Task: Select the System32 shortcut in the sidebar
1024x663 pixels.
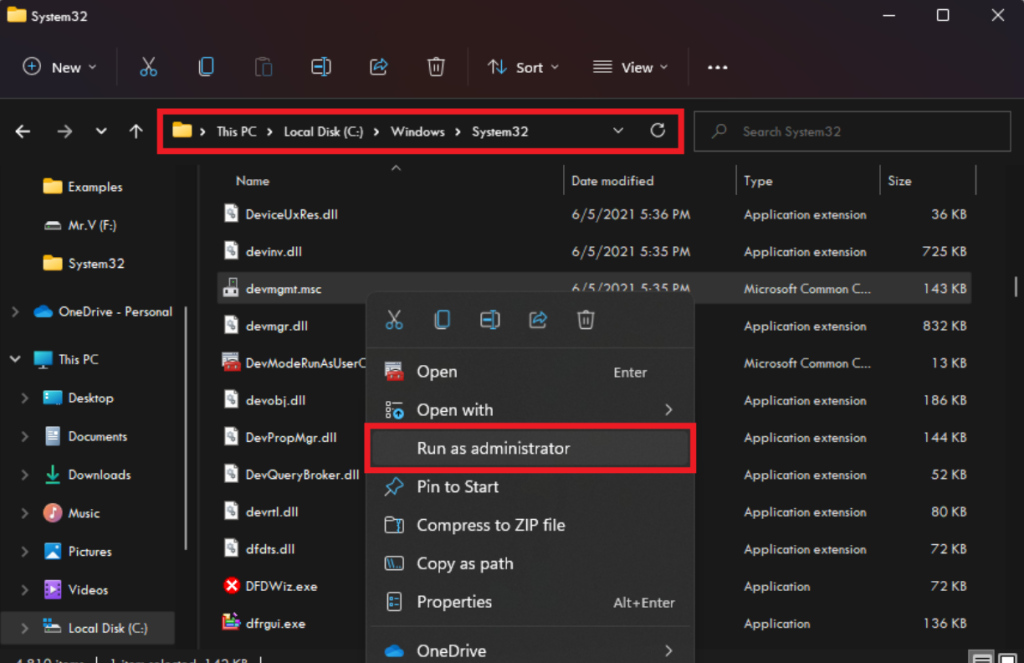Action: [83, 263]
